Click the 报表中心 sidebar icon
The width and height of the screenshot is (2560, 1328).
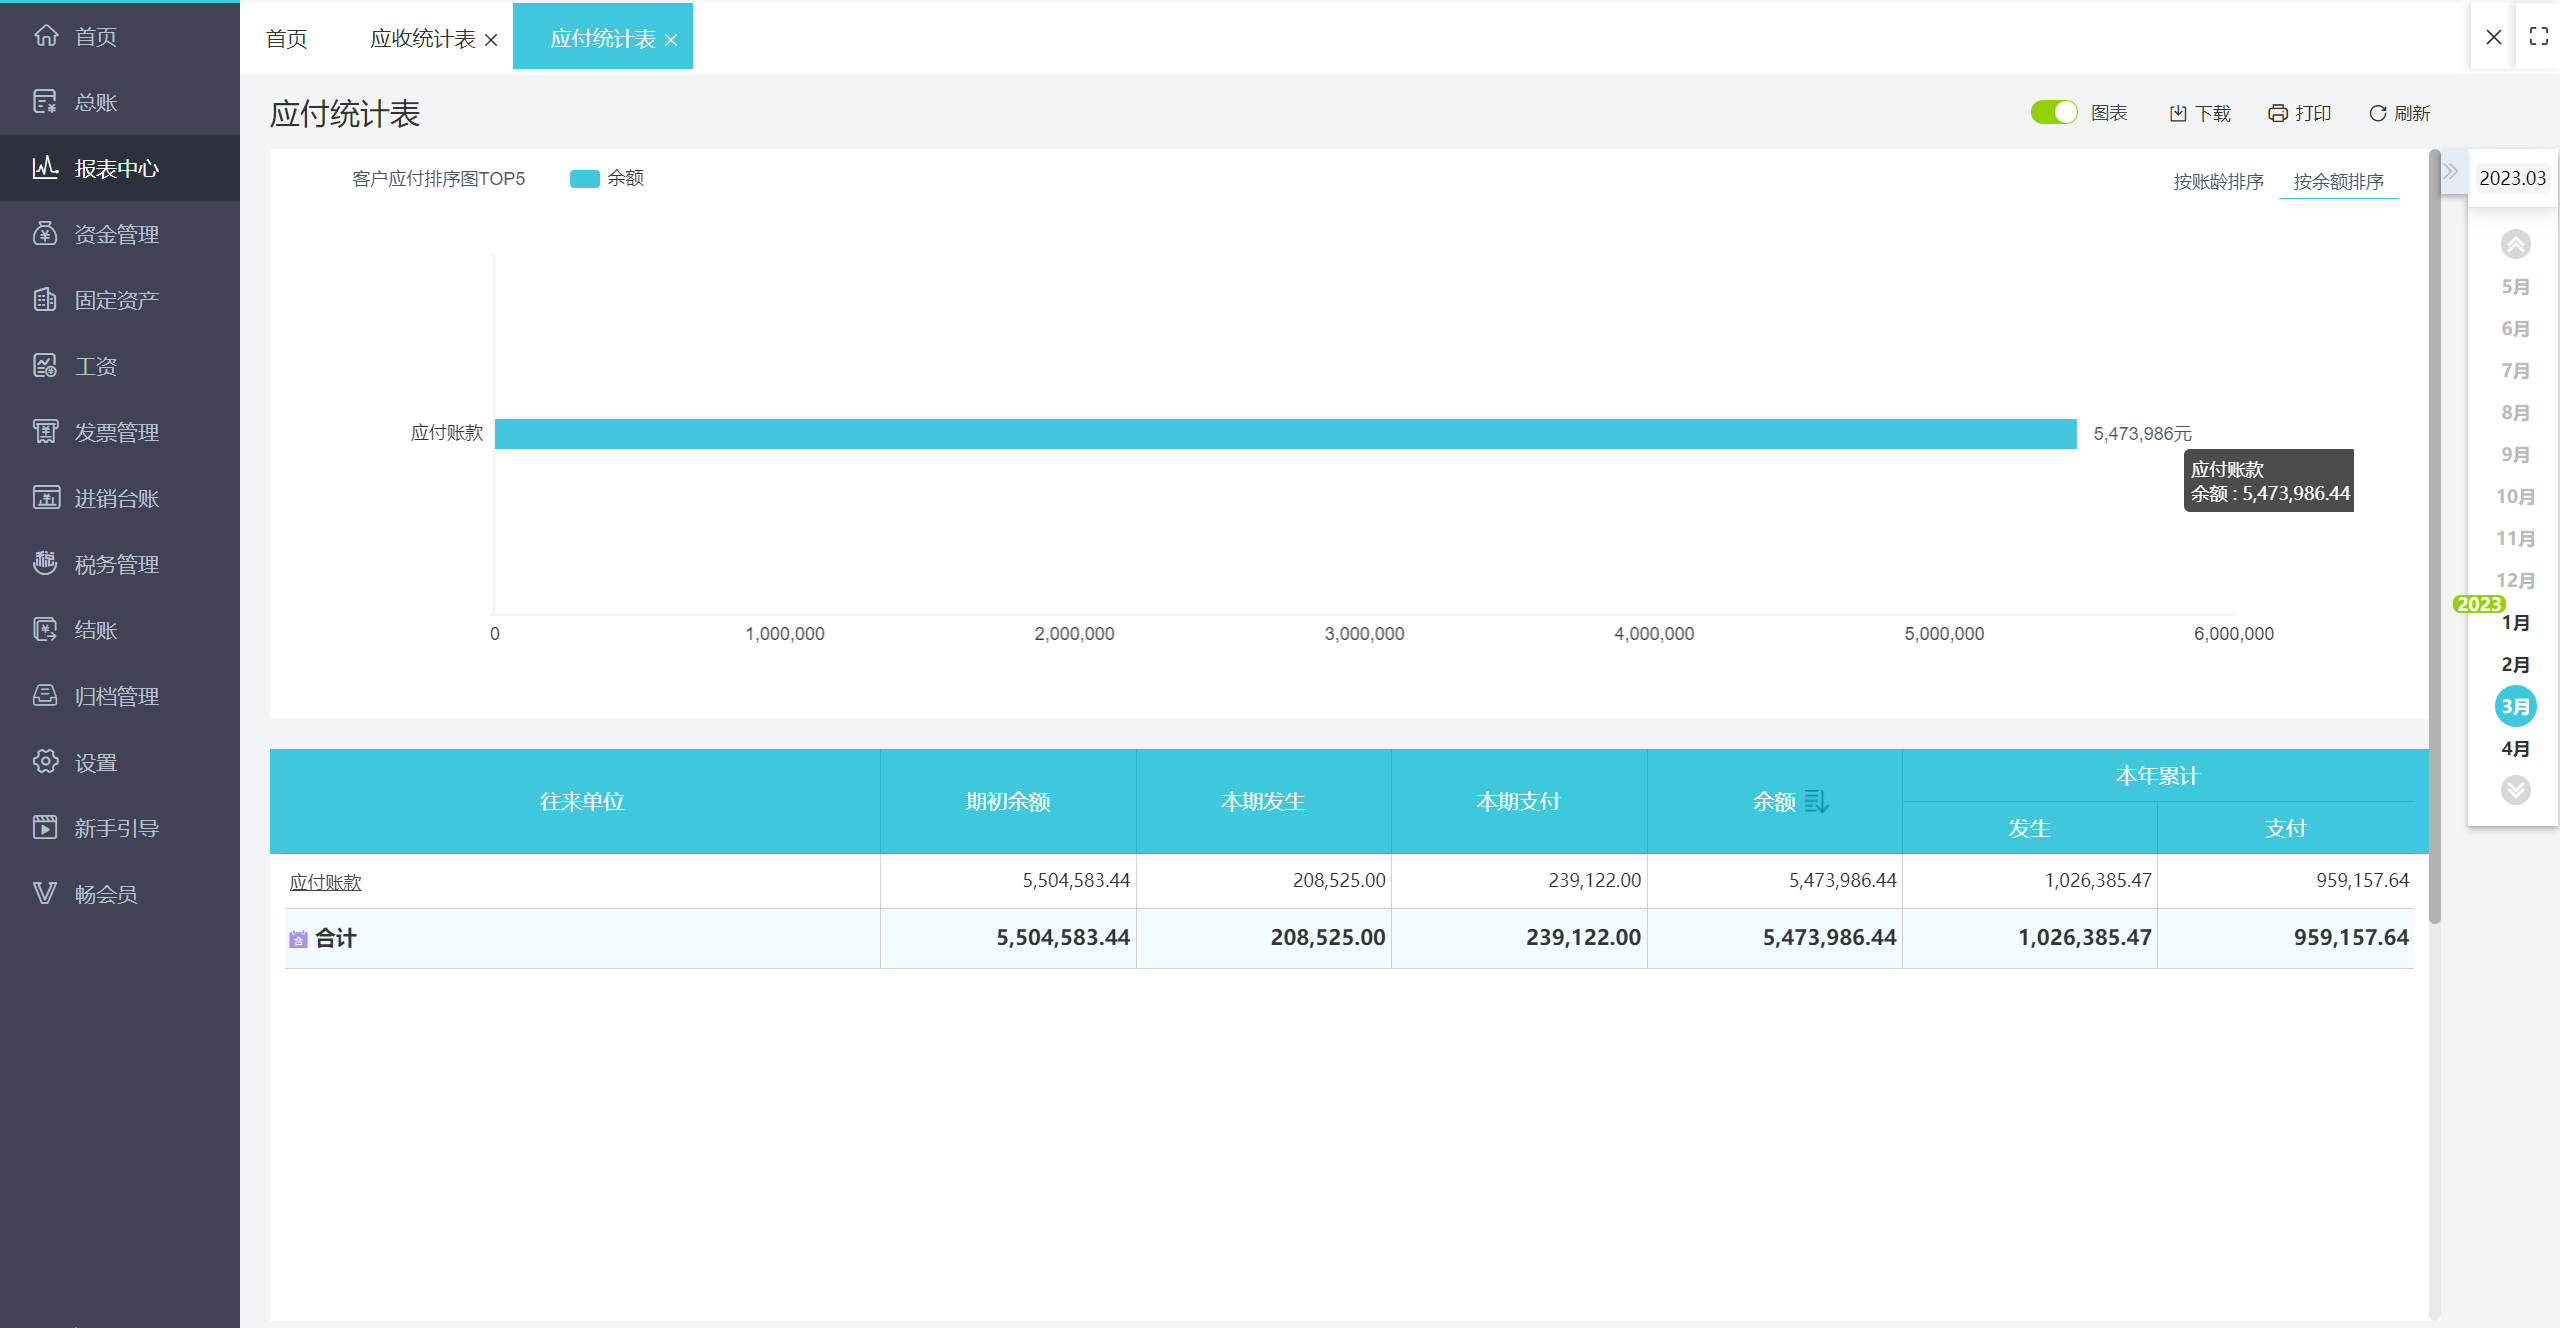click(x=46, y=166)
